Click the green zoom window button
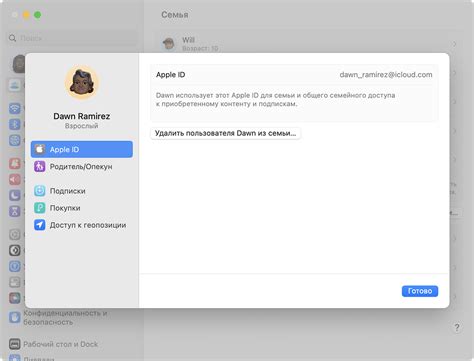 (38, 15)
